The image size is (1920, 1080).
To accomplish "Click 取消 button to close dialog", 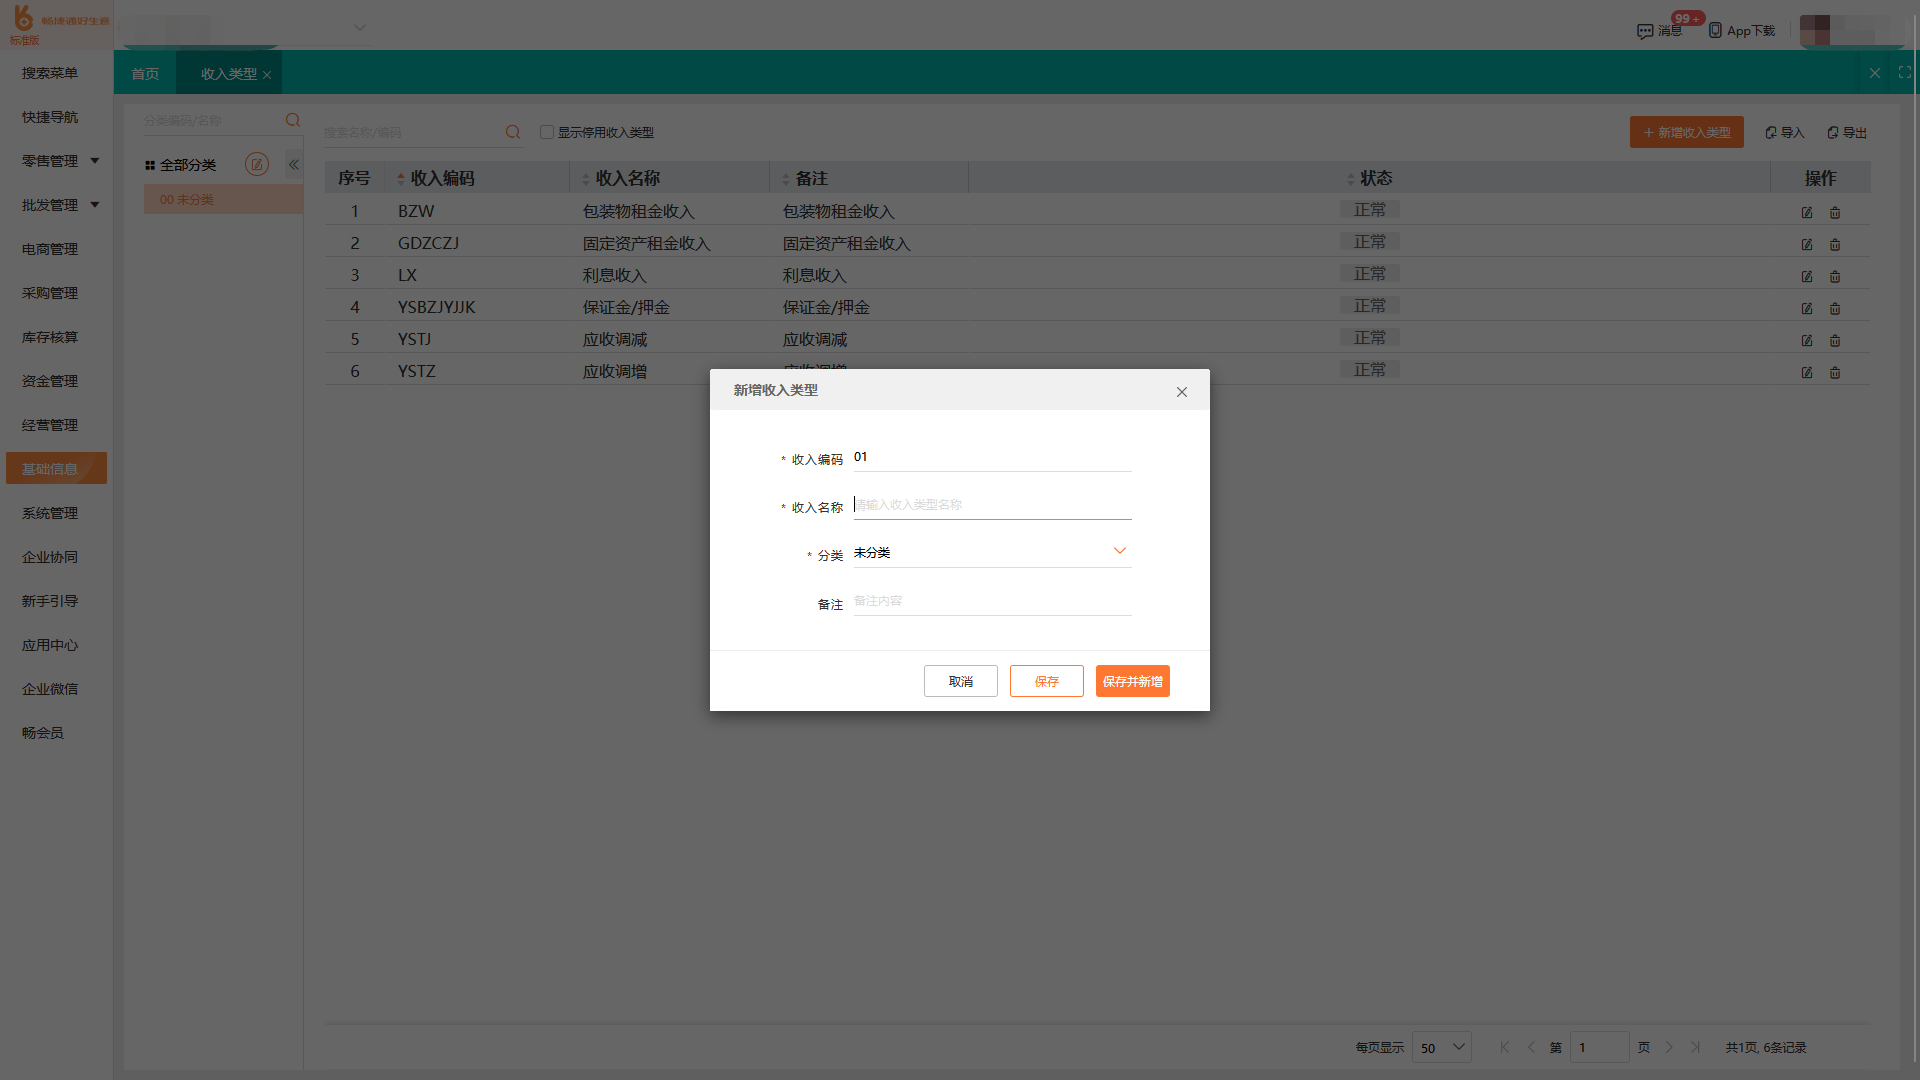I will [961, 680].
